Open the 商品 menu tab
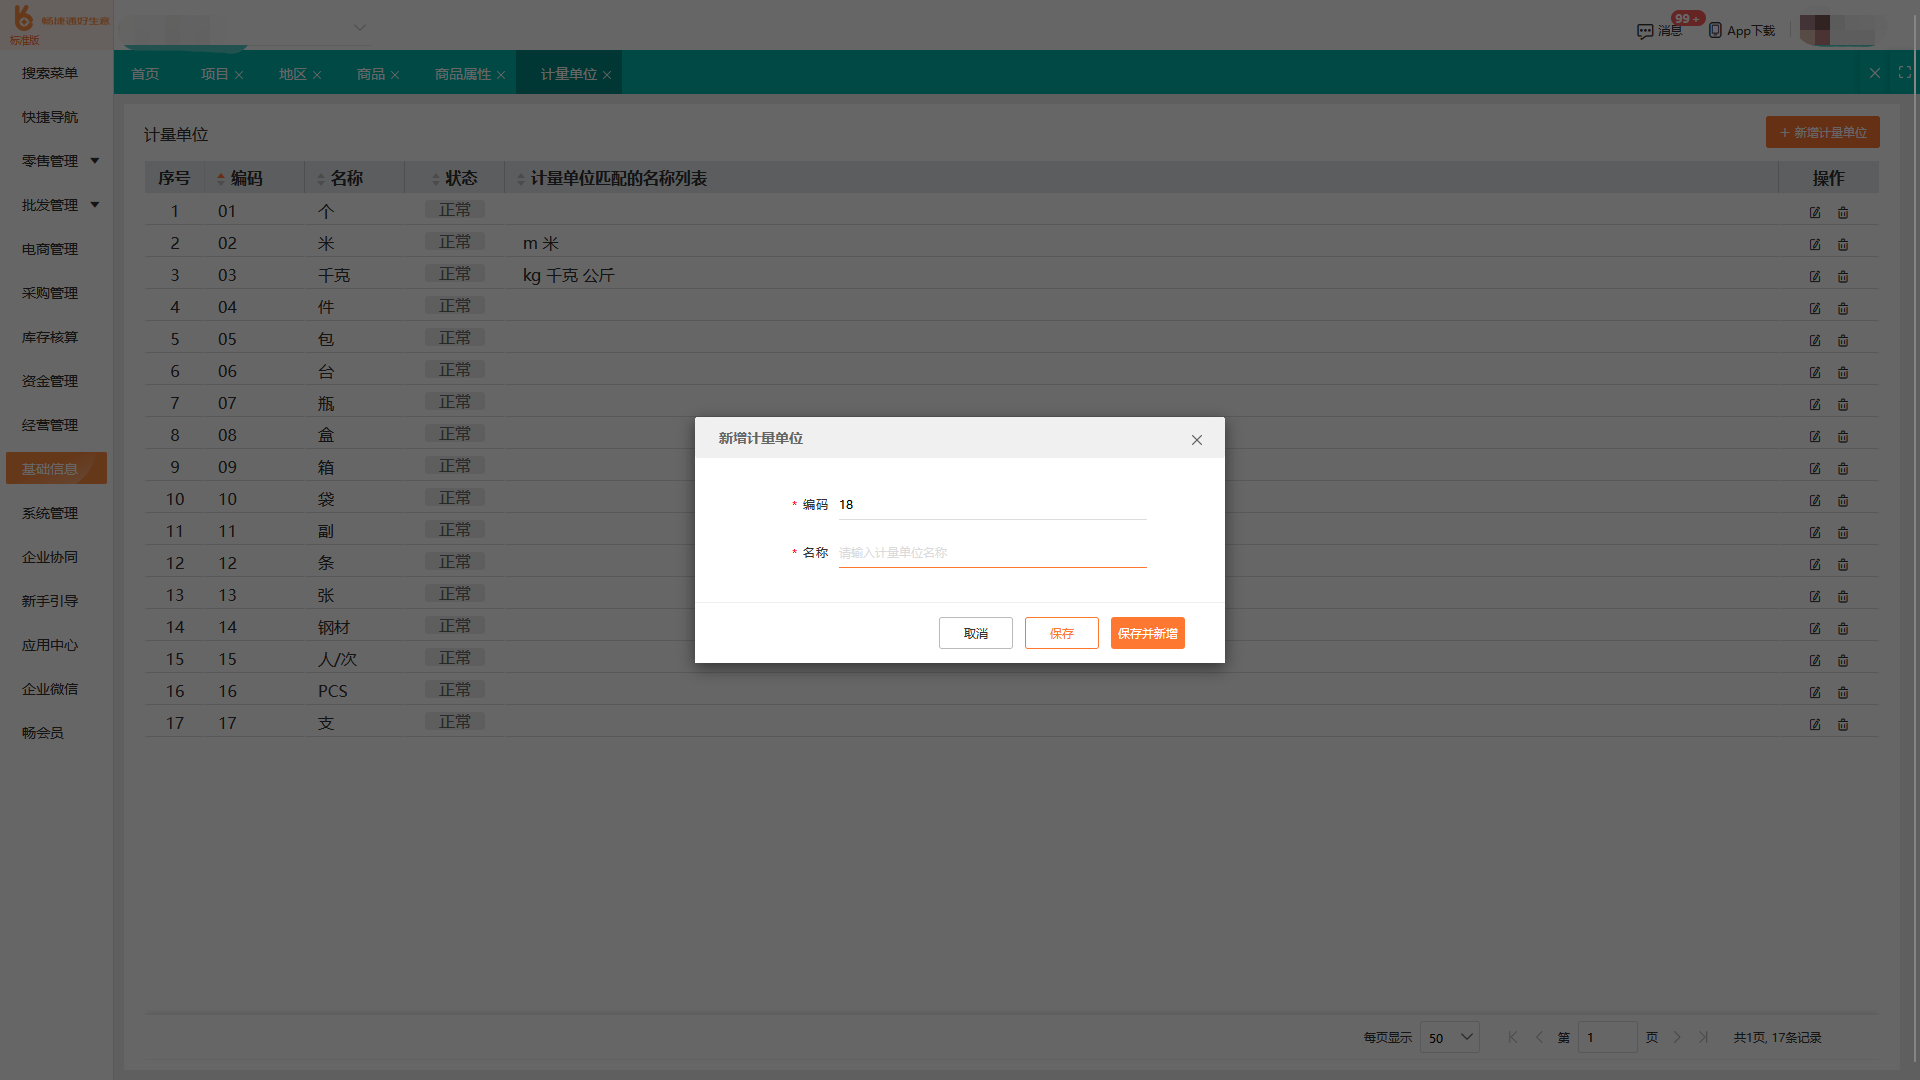The width and height of the screenshot is (1920, 1080). coord(372,73)
